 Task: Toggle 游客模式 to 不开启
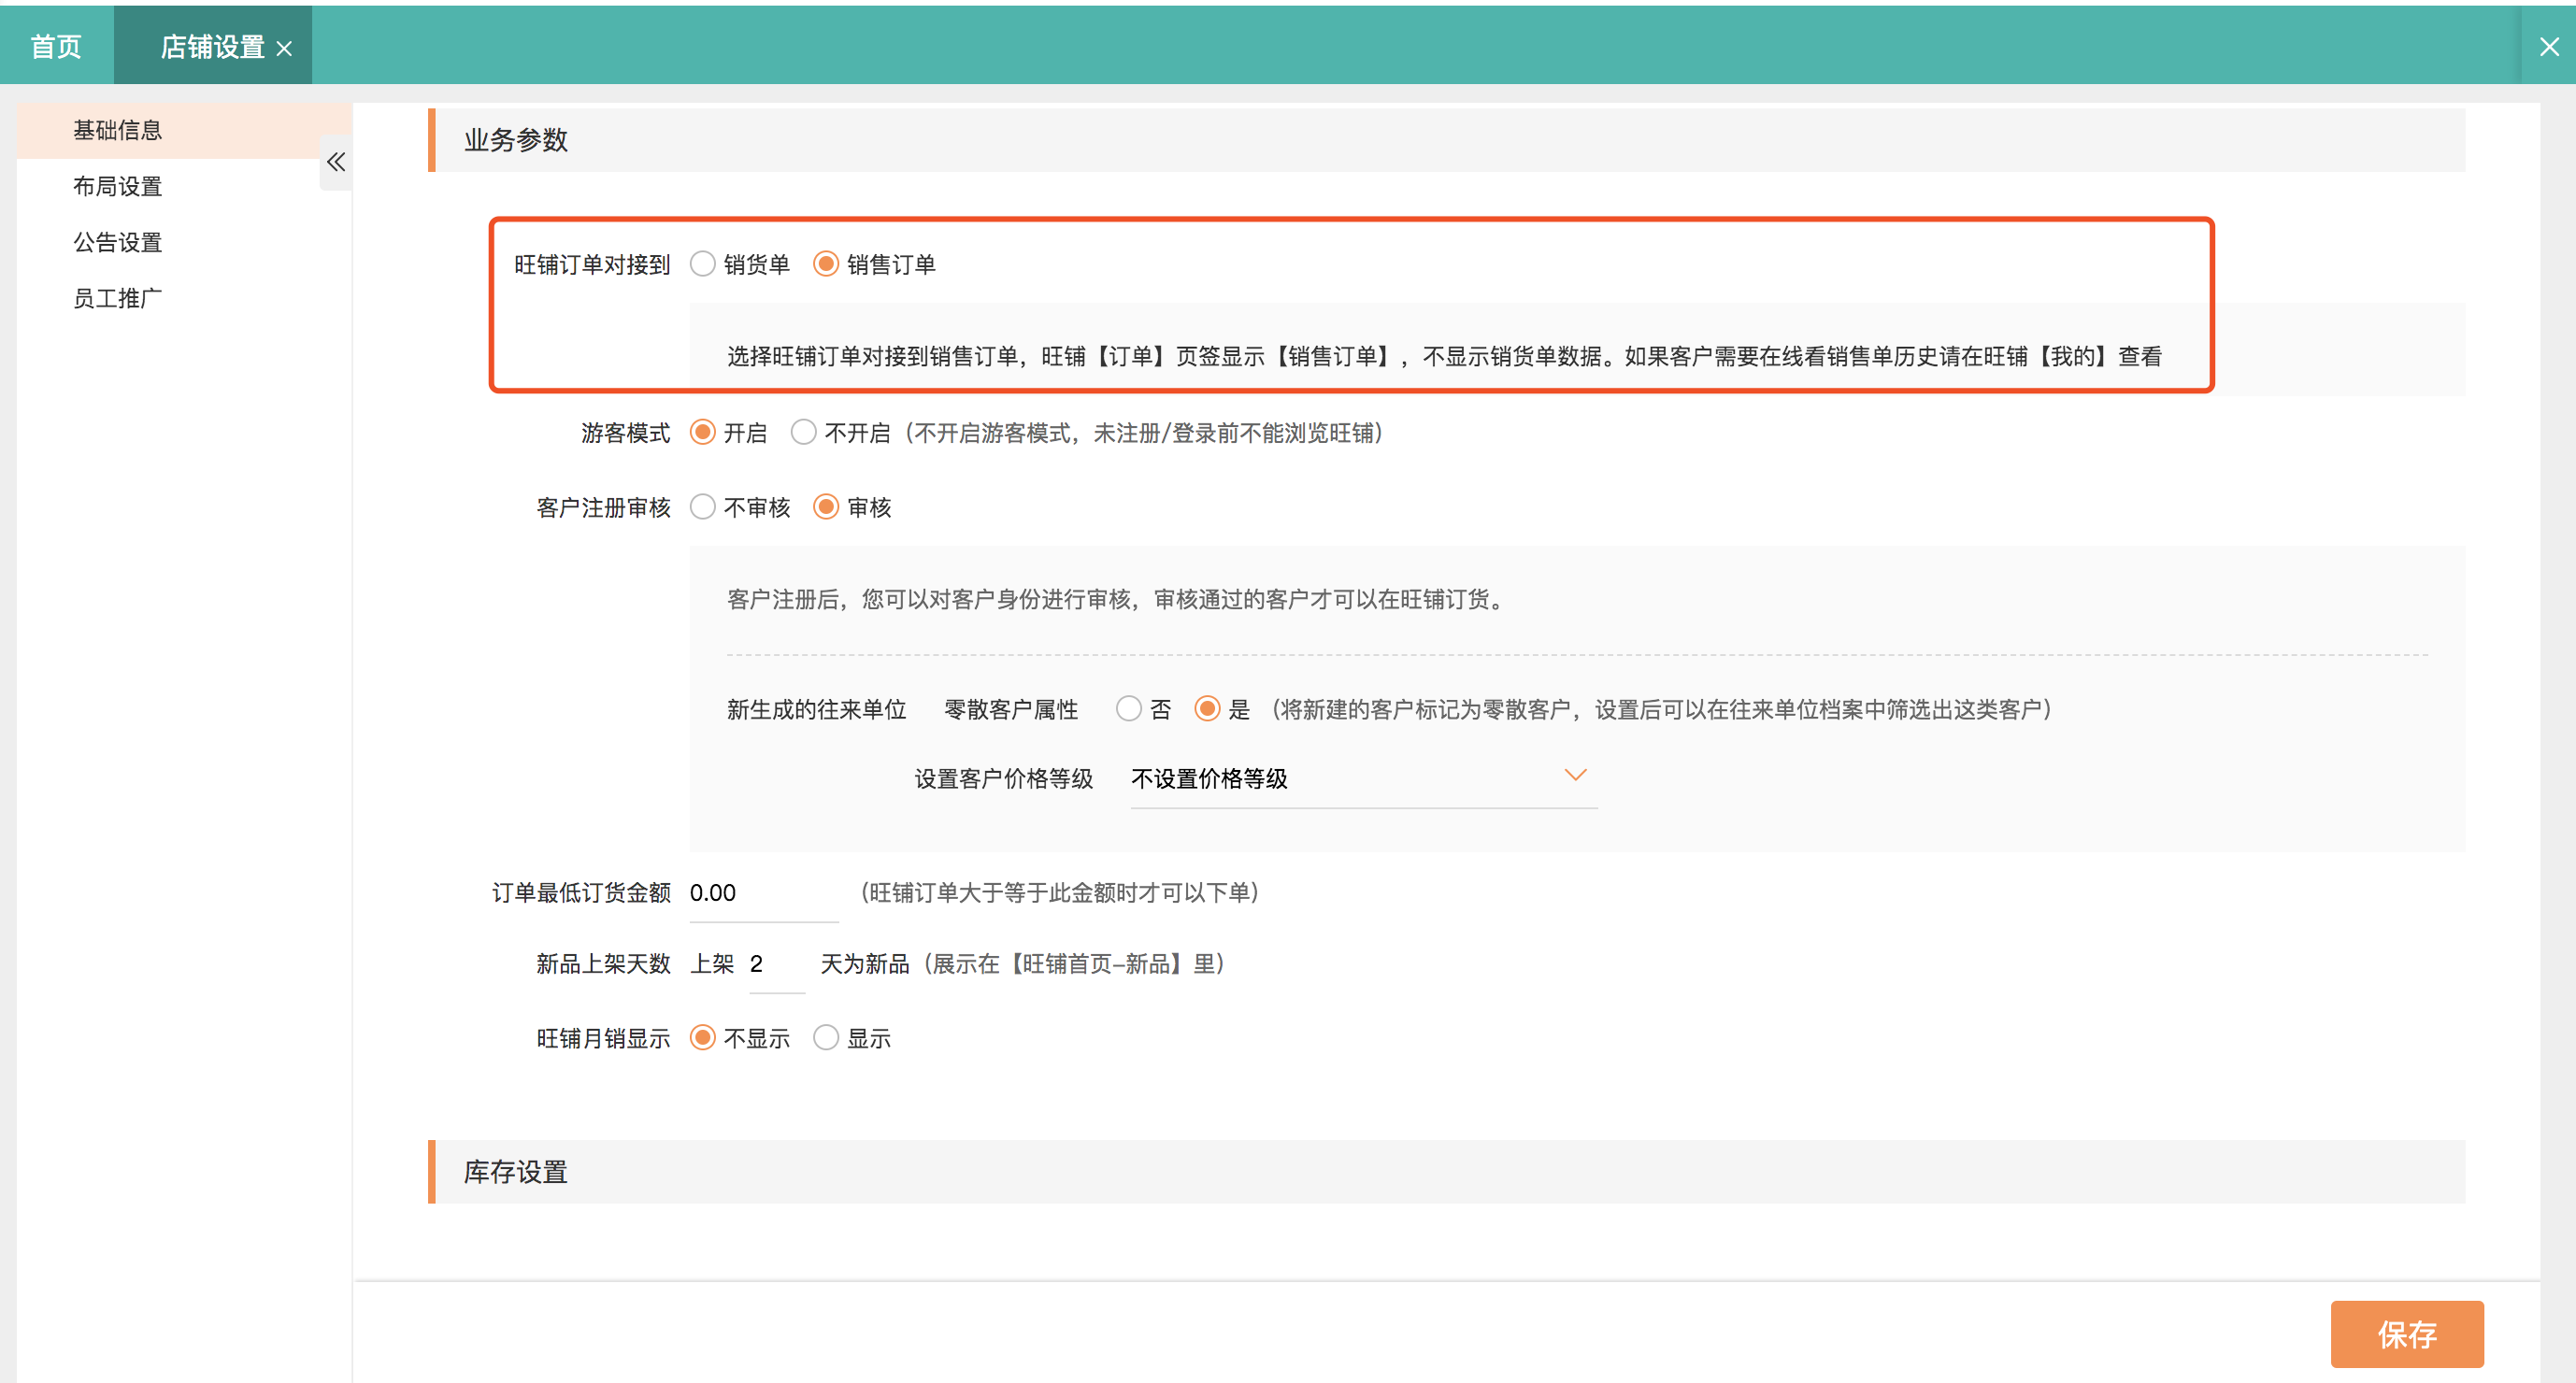tap(801, 433)
